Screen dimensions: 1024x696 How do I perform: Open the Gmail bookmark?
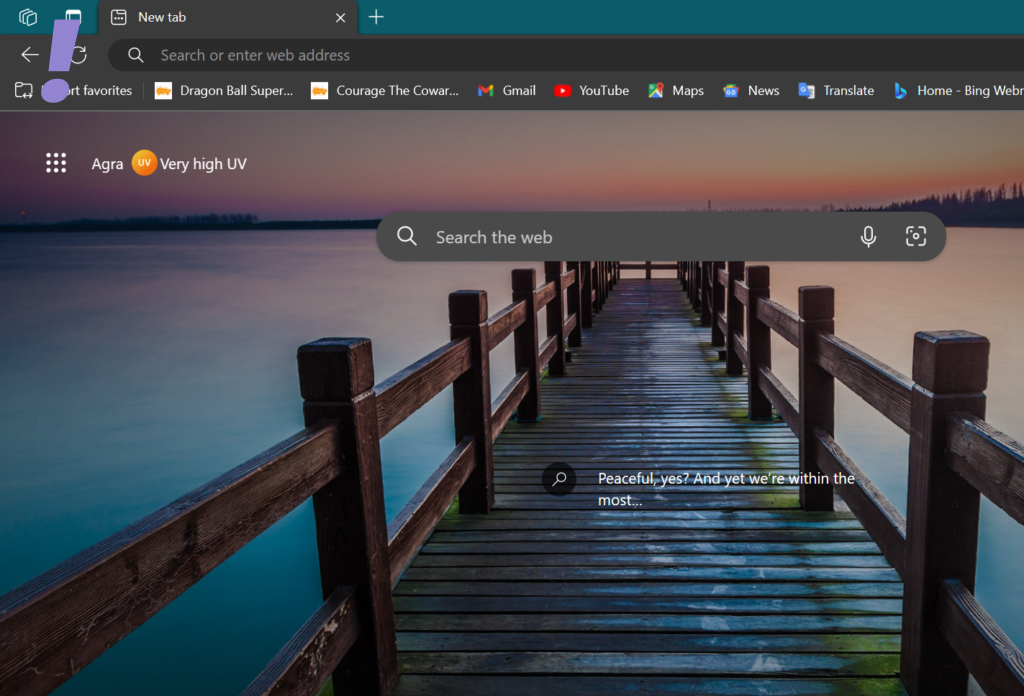tap(507, 90)
